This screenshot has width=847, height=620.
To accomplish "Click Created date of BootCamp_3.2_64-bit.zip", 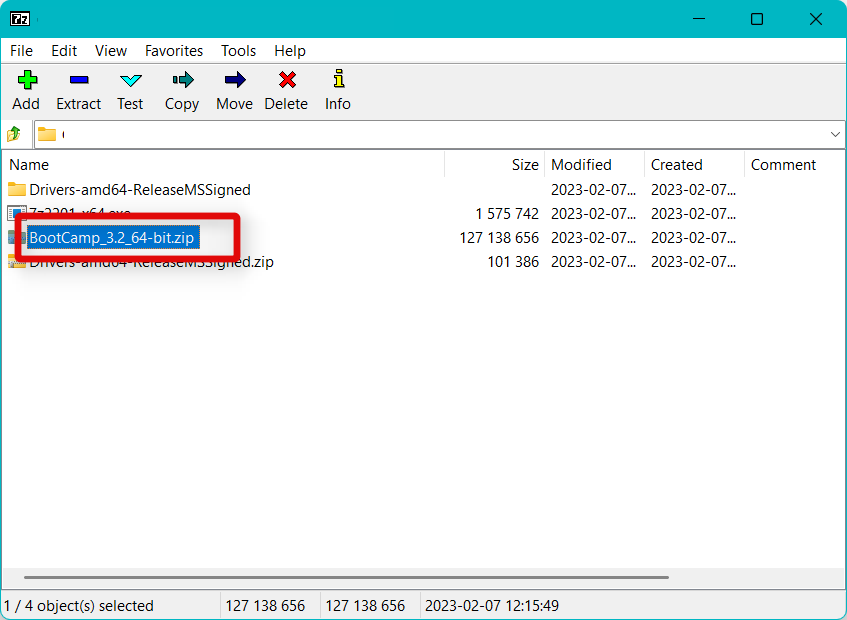I will [693, 238].
